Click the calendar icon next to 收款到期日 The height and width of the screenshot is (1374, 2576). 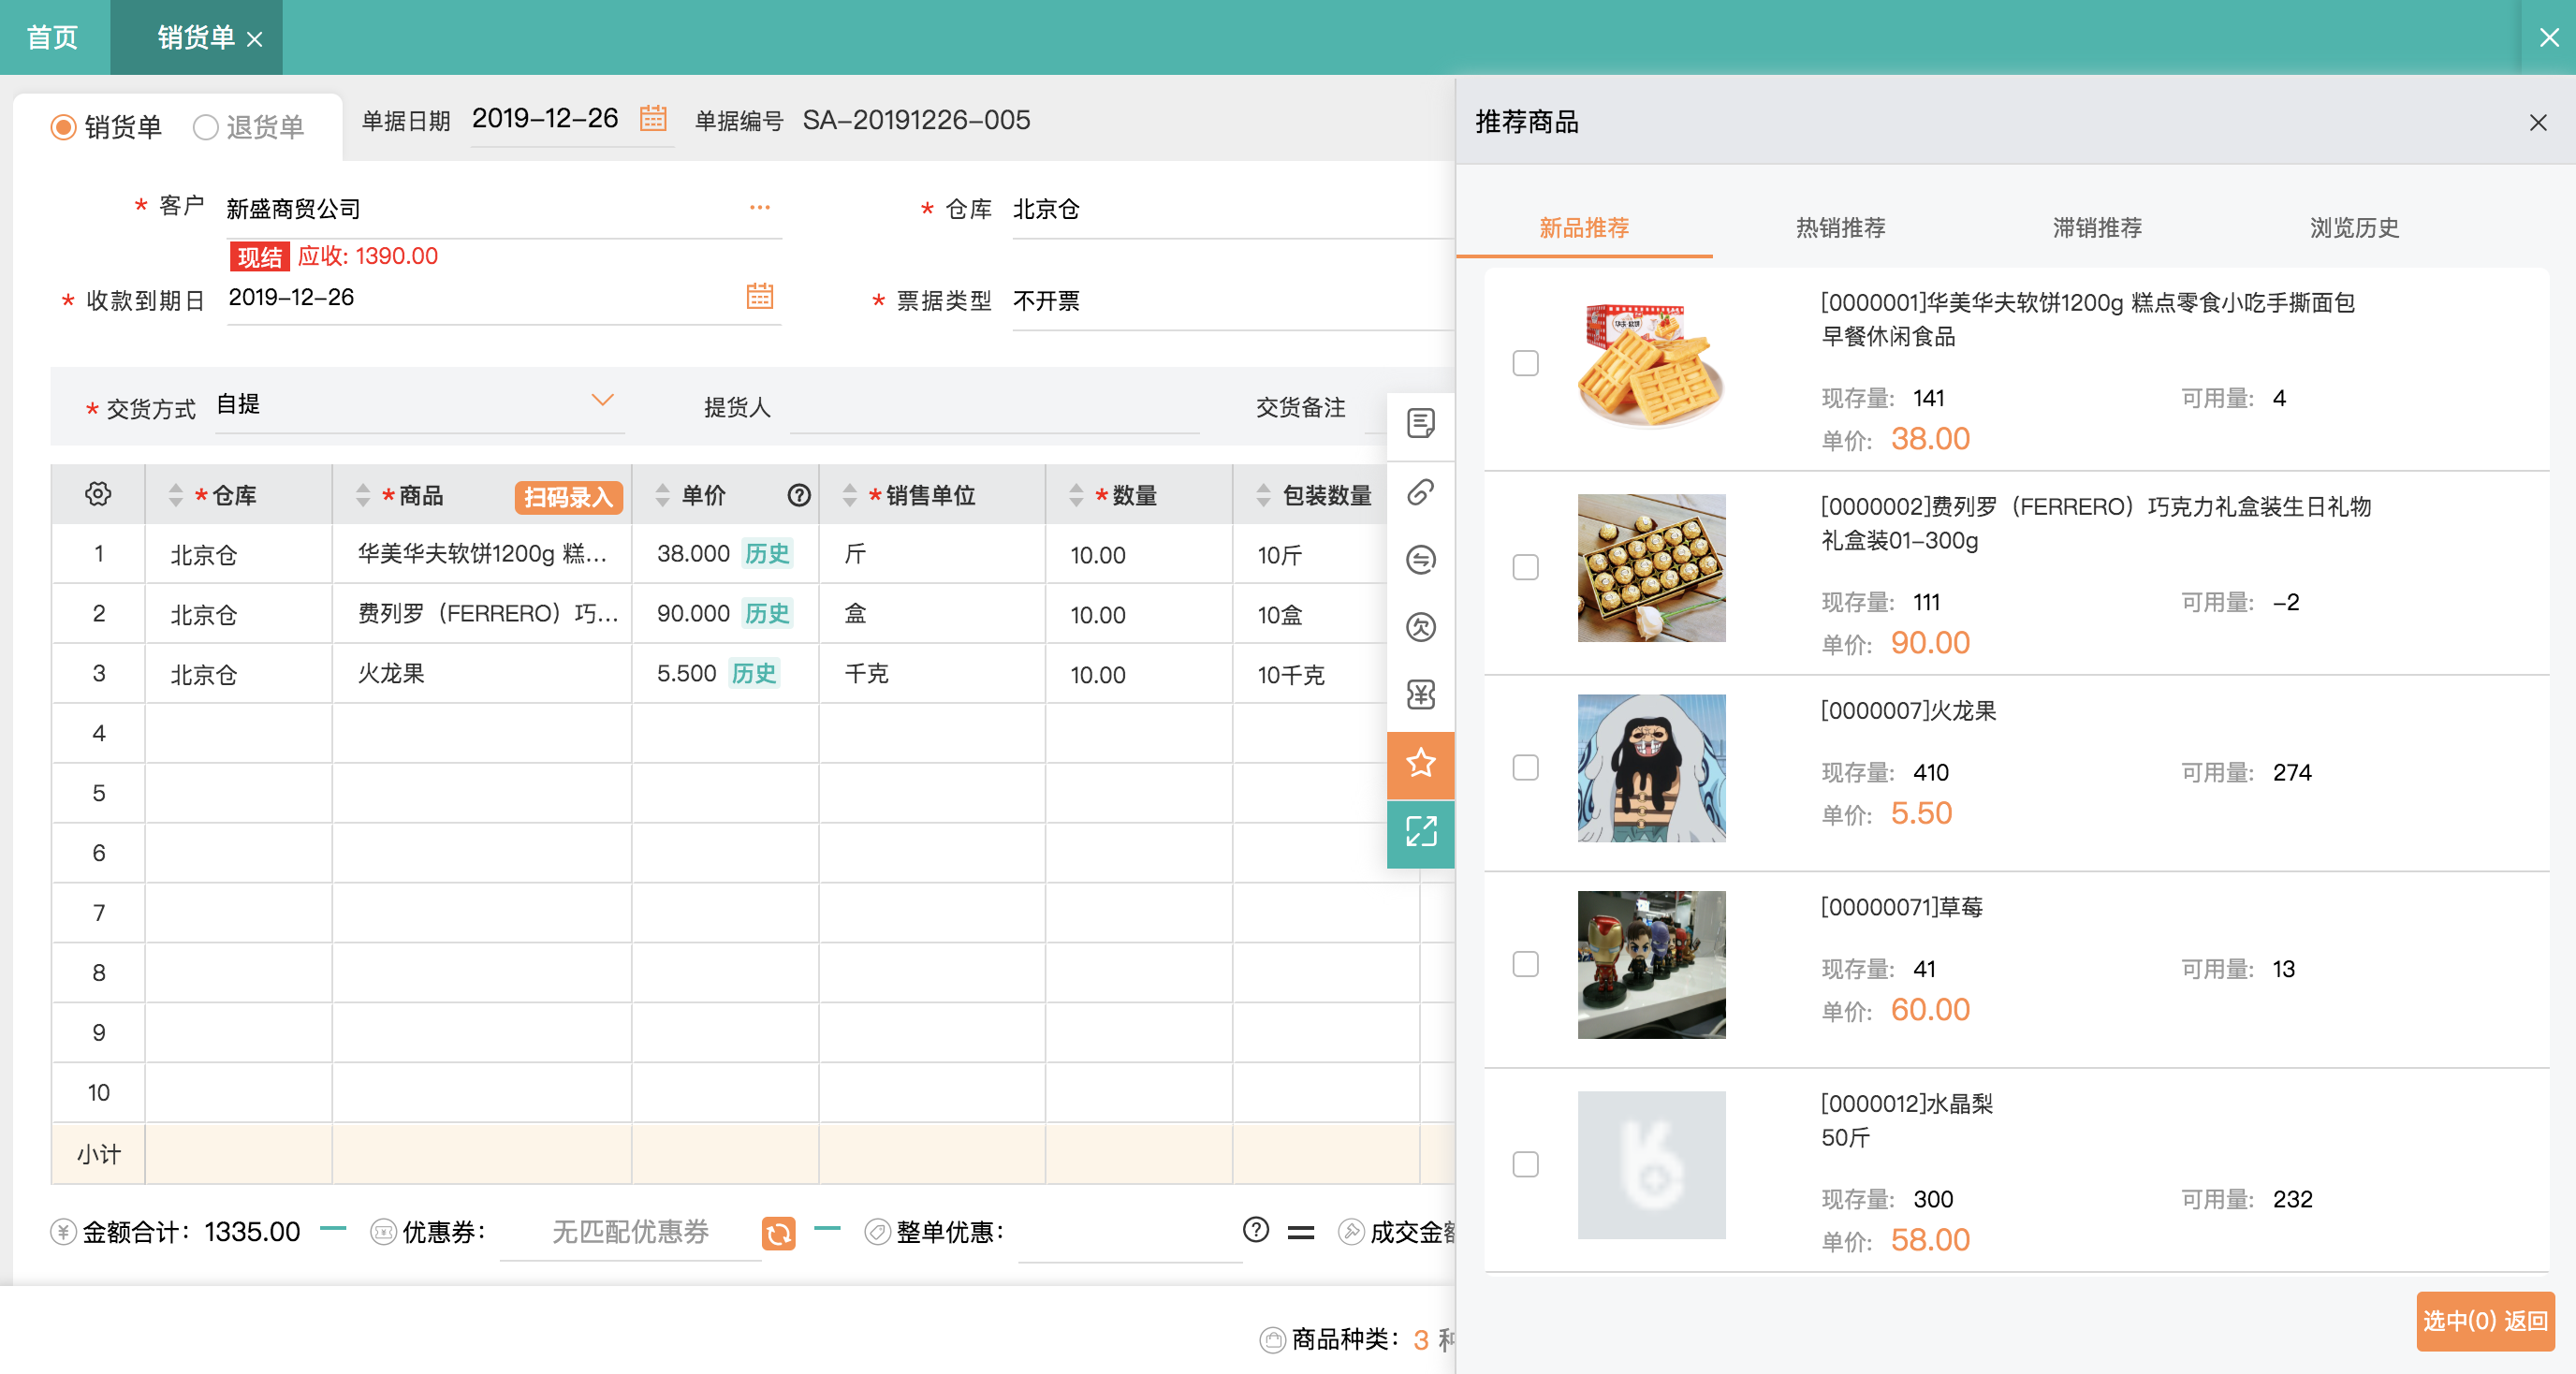point(763,300)
